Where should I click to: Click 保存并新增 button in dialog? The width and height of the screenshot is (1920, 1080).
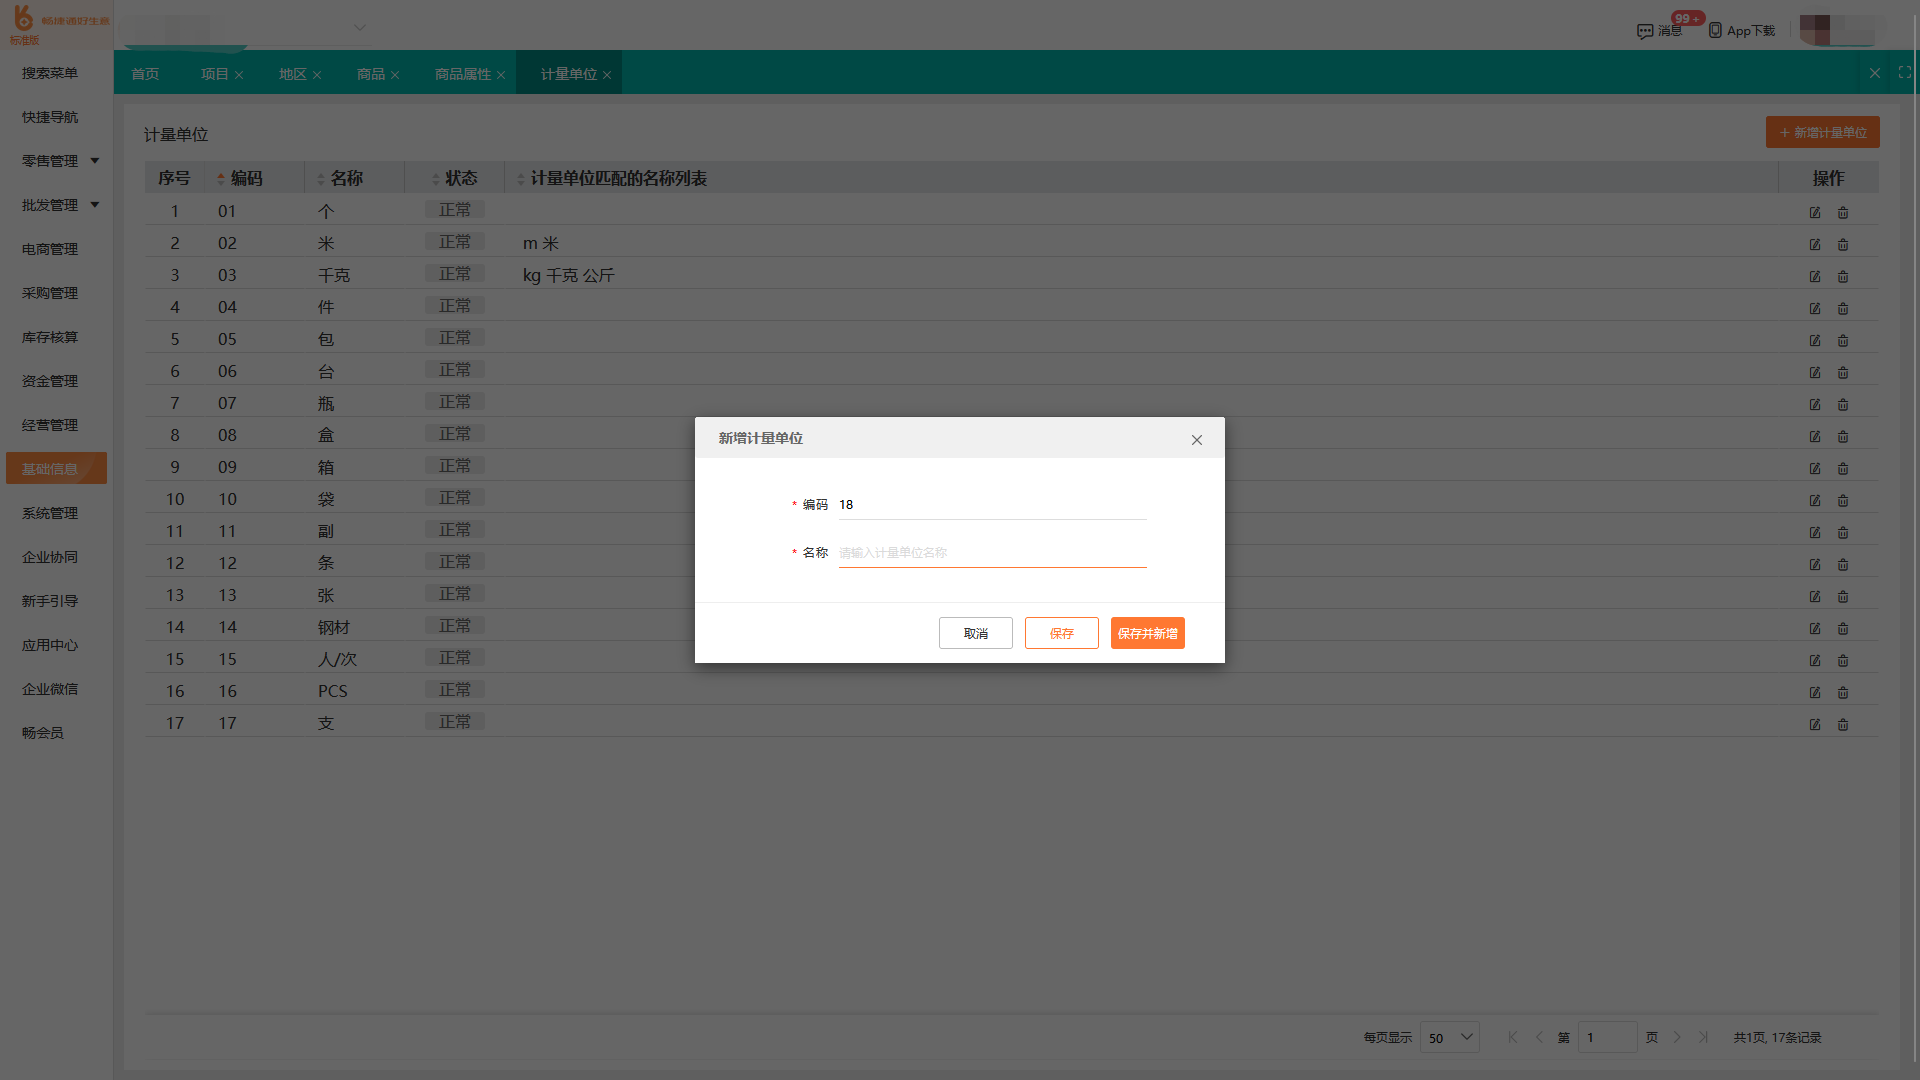tap(1147, 633)
